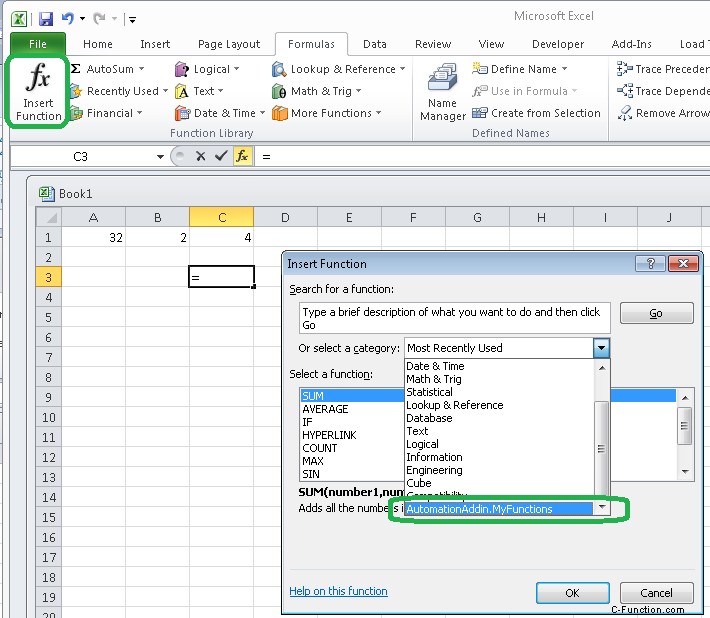Expand the Name Box dropdown arrow
This screenshot has width=710, height=618.
(160, 157)
